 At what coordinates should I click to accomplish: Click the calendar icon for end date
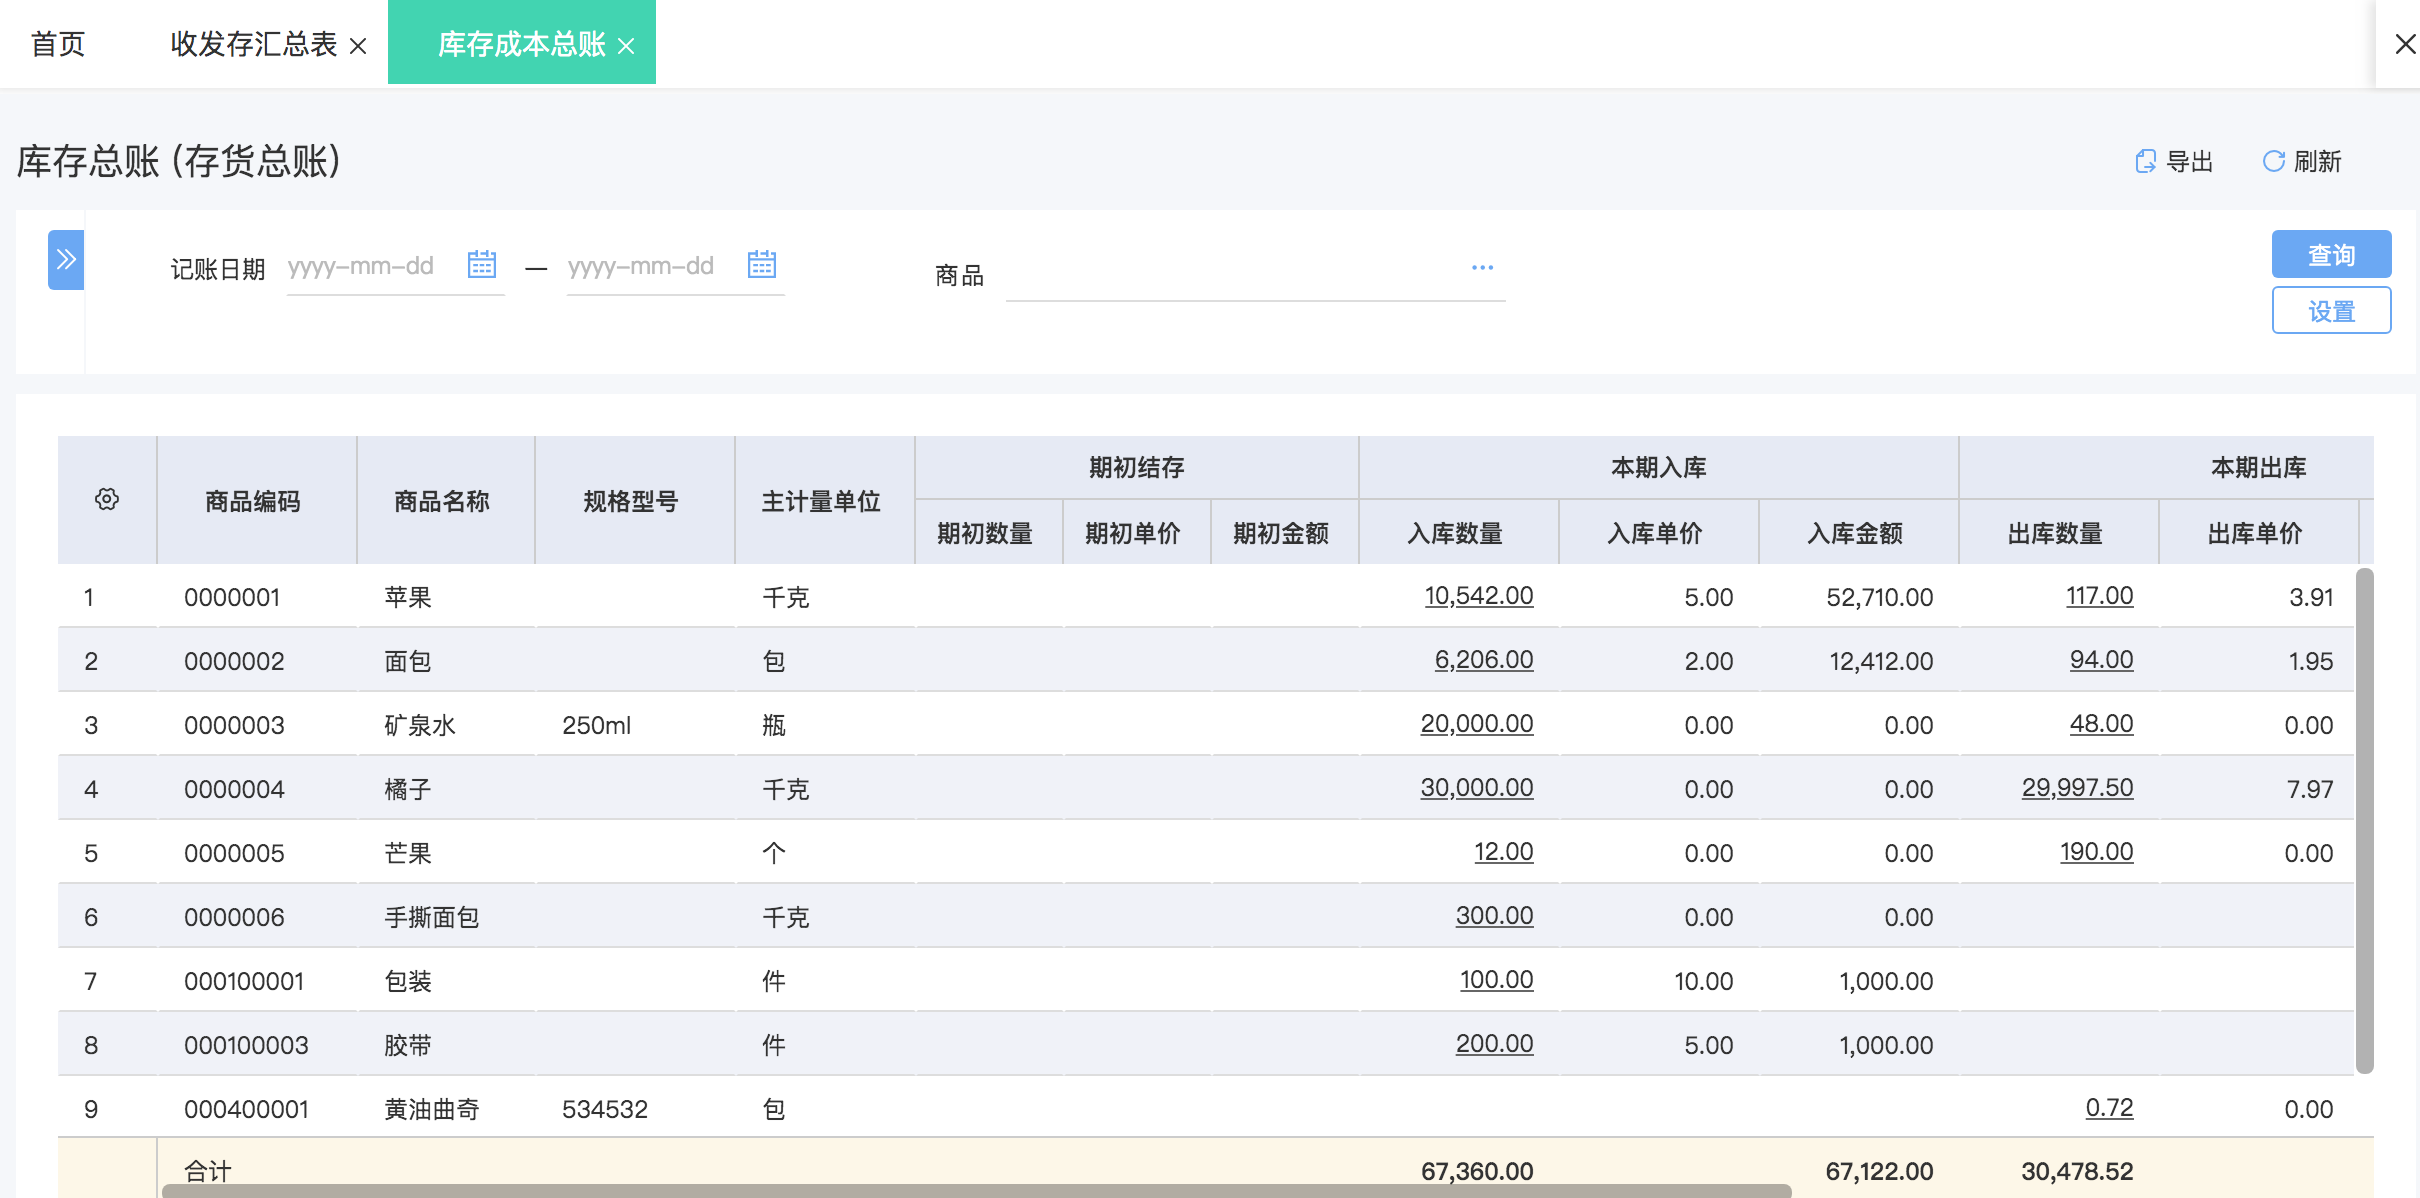761,266
